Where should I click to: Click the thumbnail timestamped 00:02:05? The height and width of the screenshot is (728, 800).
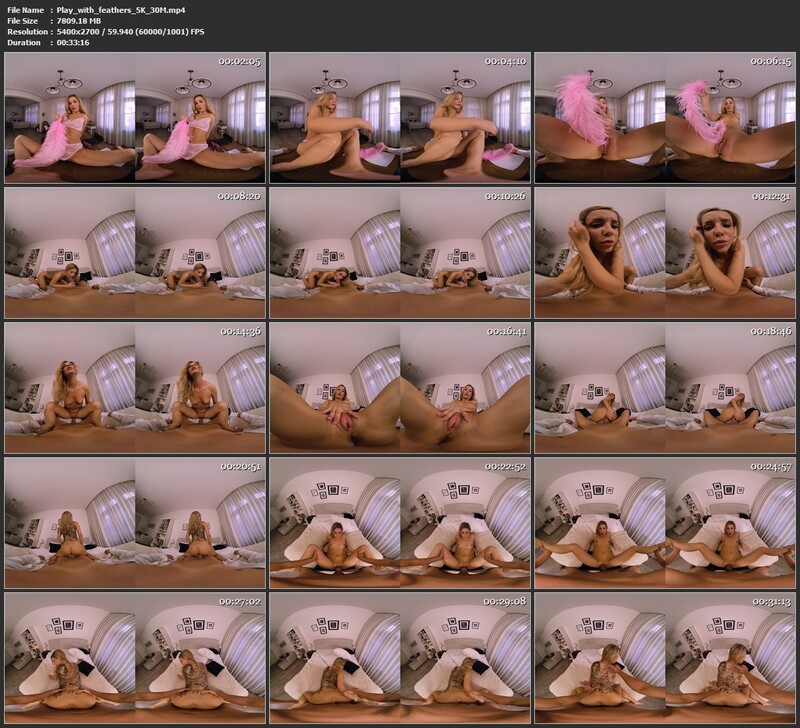point(135,118)
